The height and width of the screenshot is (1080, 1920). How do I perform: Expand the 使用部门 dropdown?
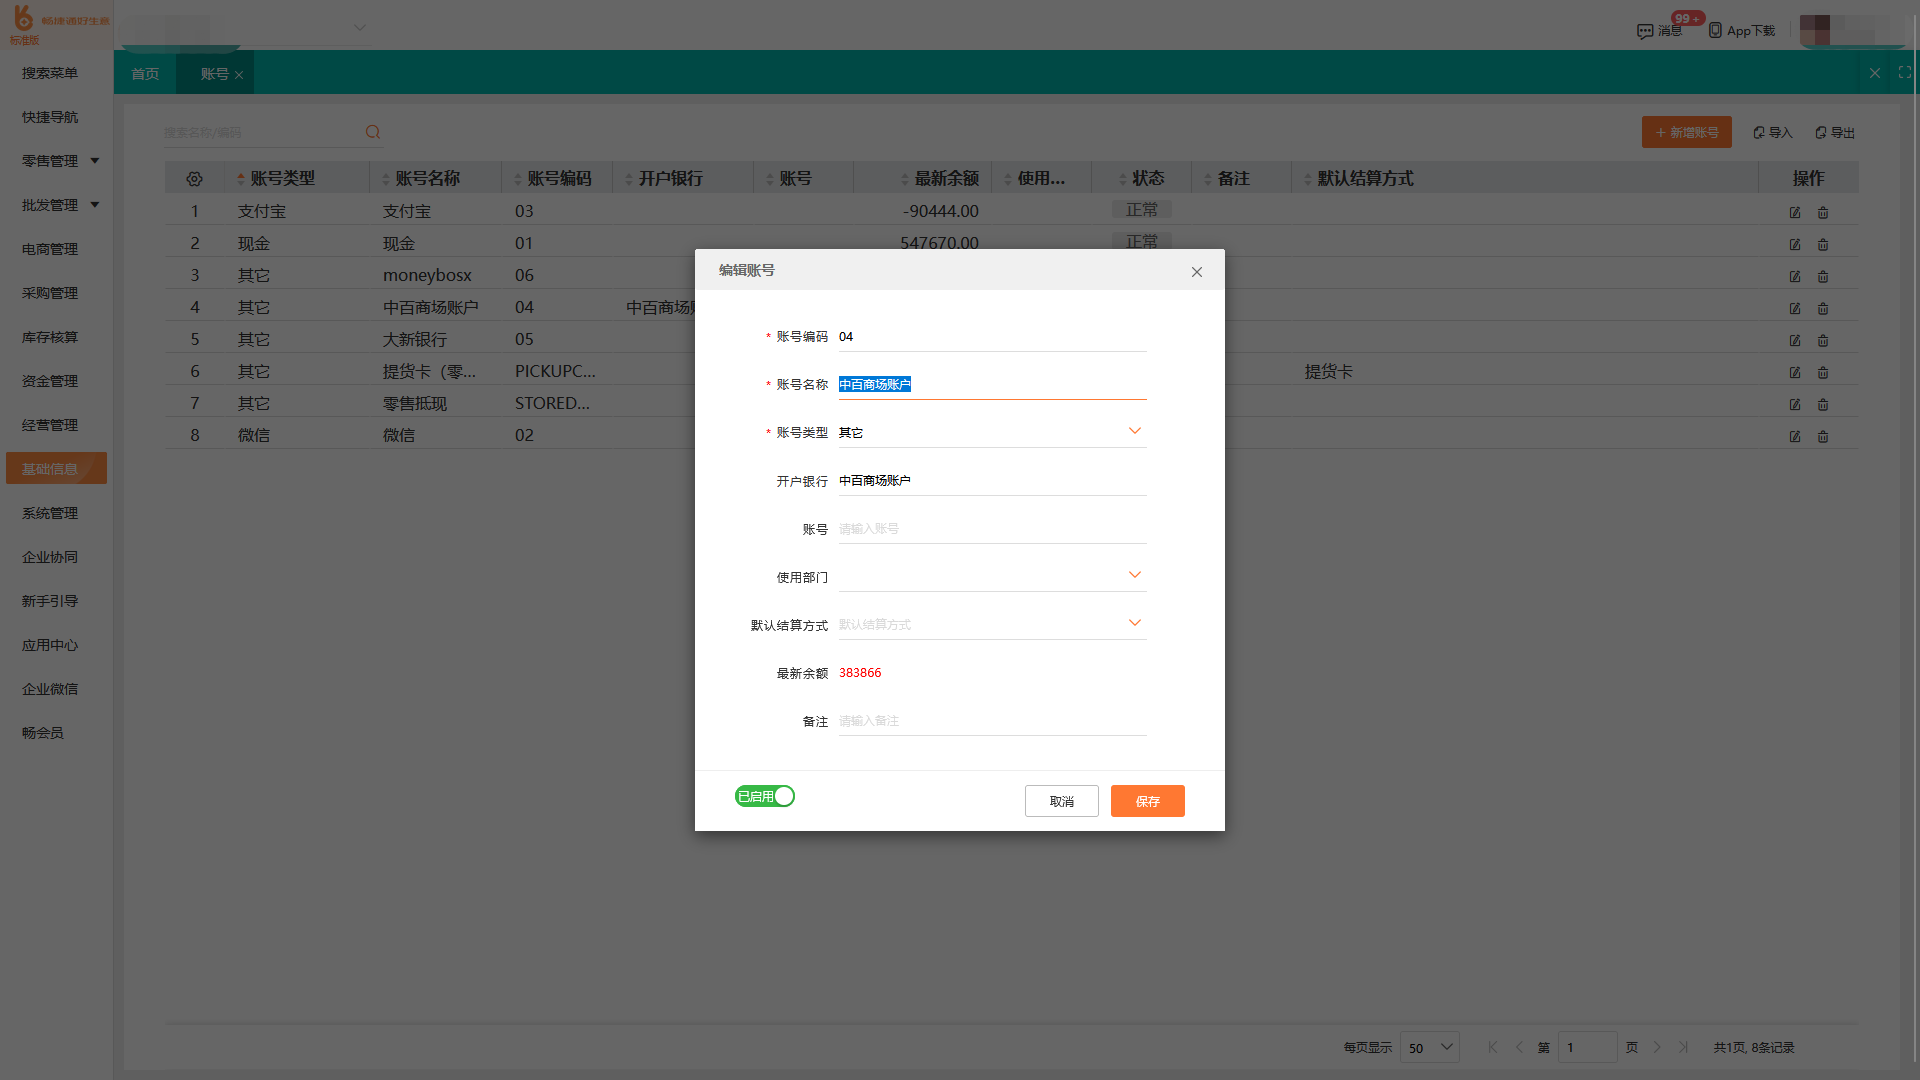point(1134,575)
